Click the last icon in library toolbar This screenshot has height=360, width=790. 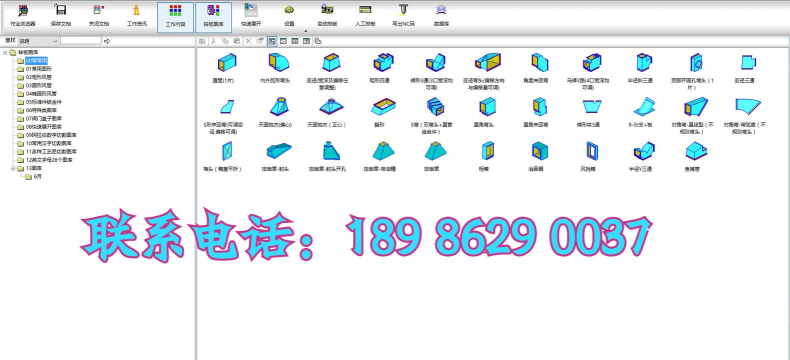pos(318,41)
